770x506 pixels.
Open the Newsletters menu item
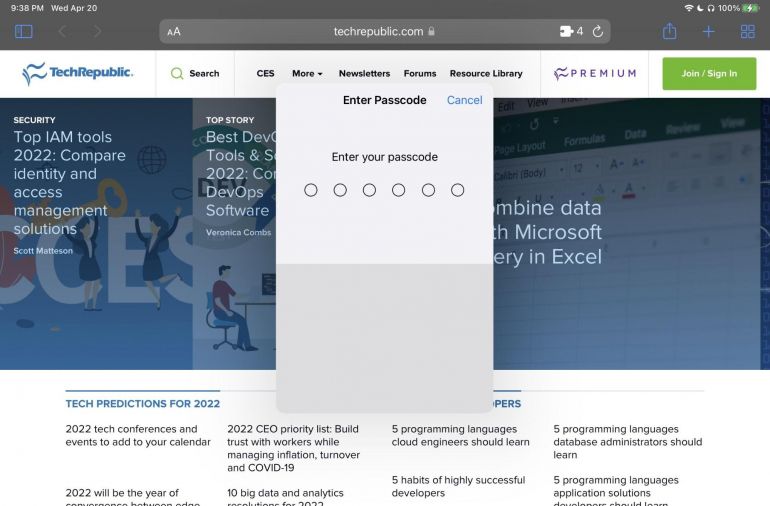tap(364, 73)
